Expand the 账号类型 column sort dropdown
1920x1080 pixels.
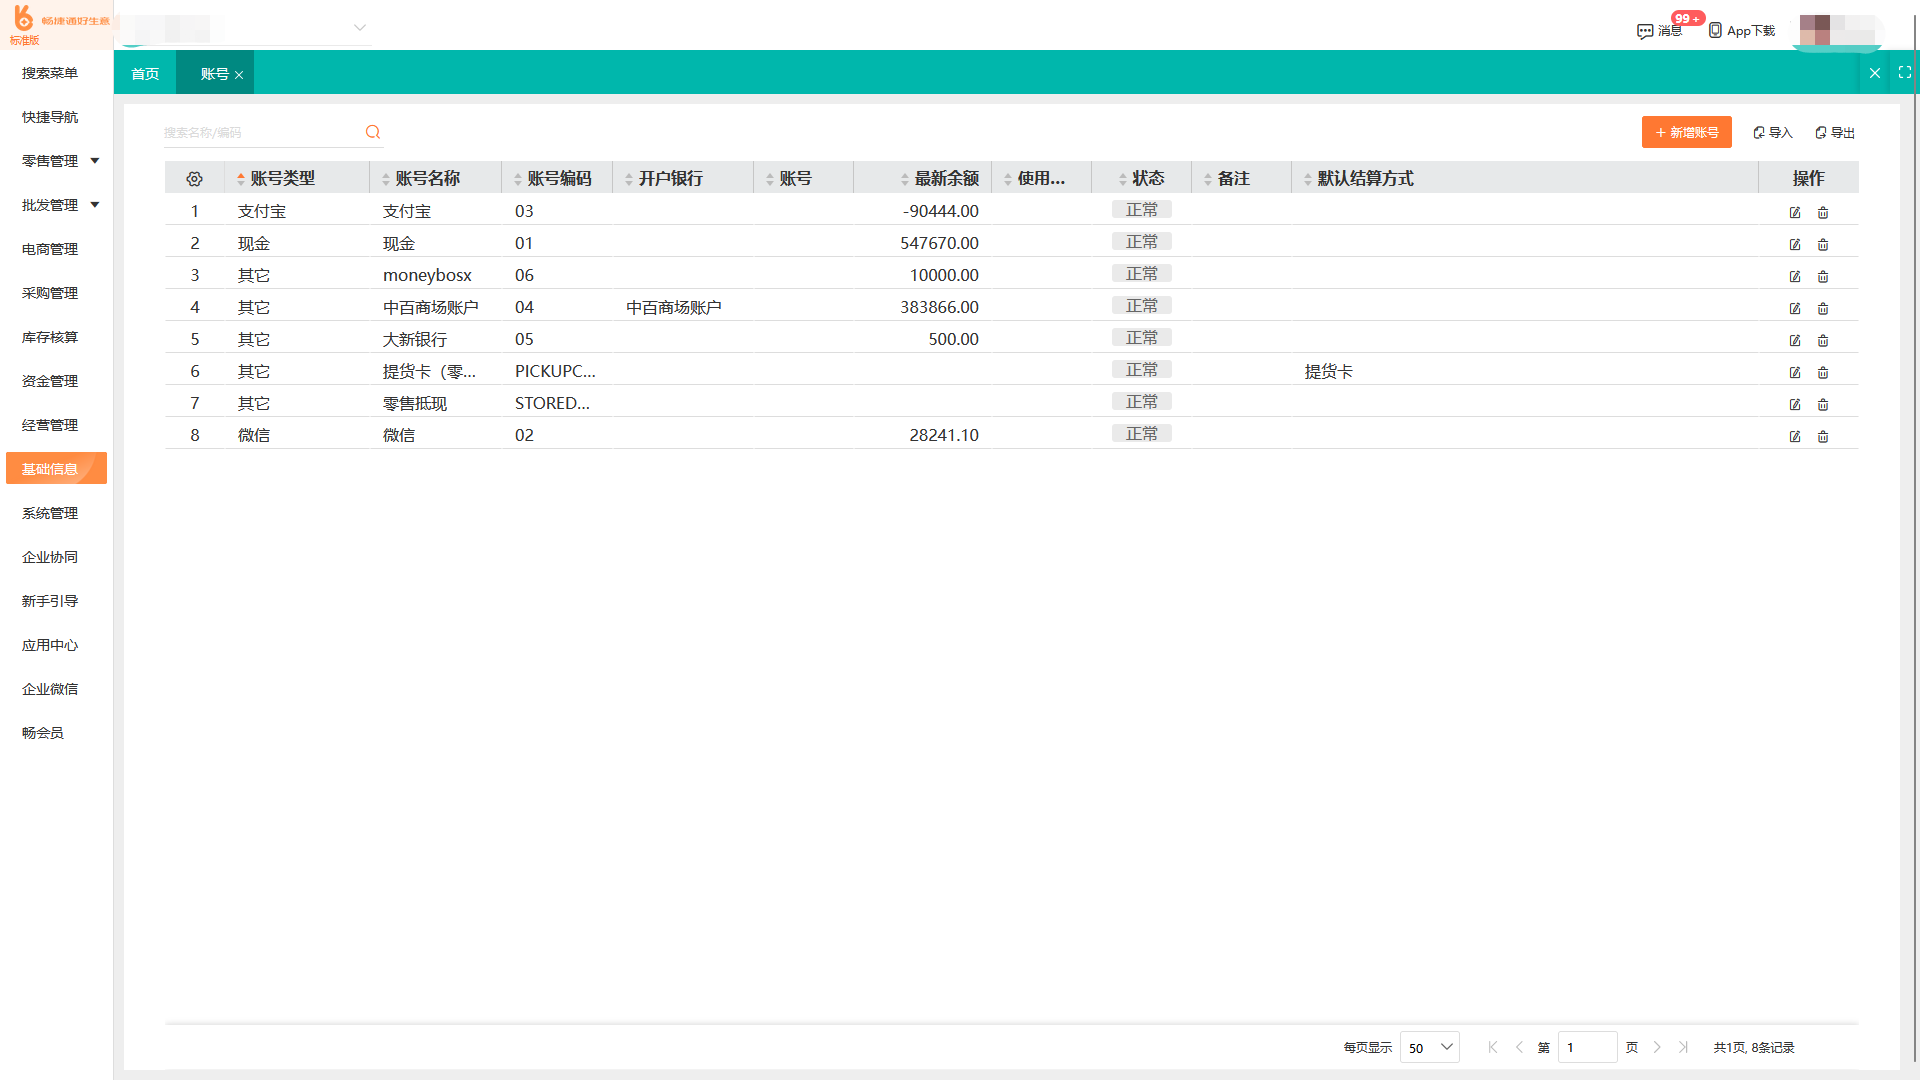pyautogui.click(x=239, y=177)
